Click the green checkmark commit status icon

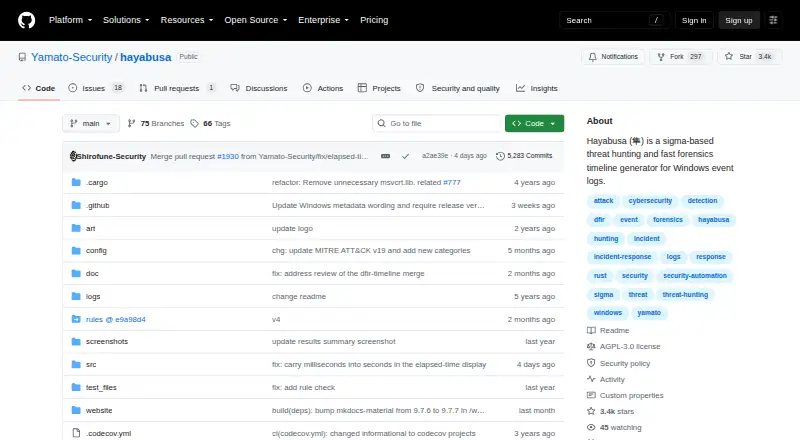pyautogui.click(x=405, y=156)
